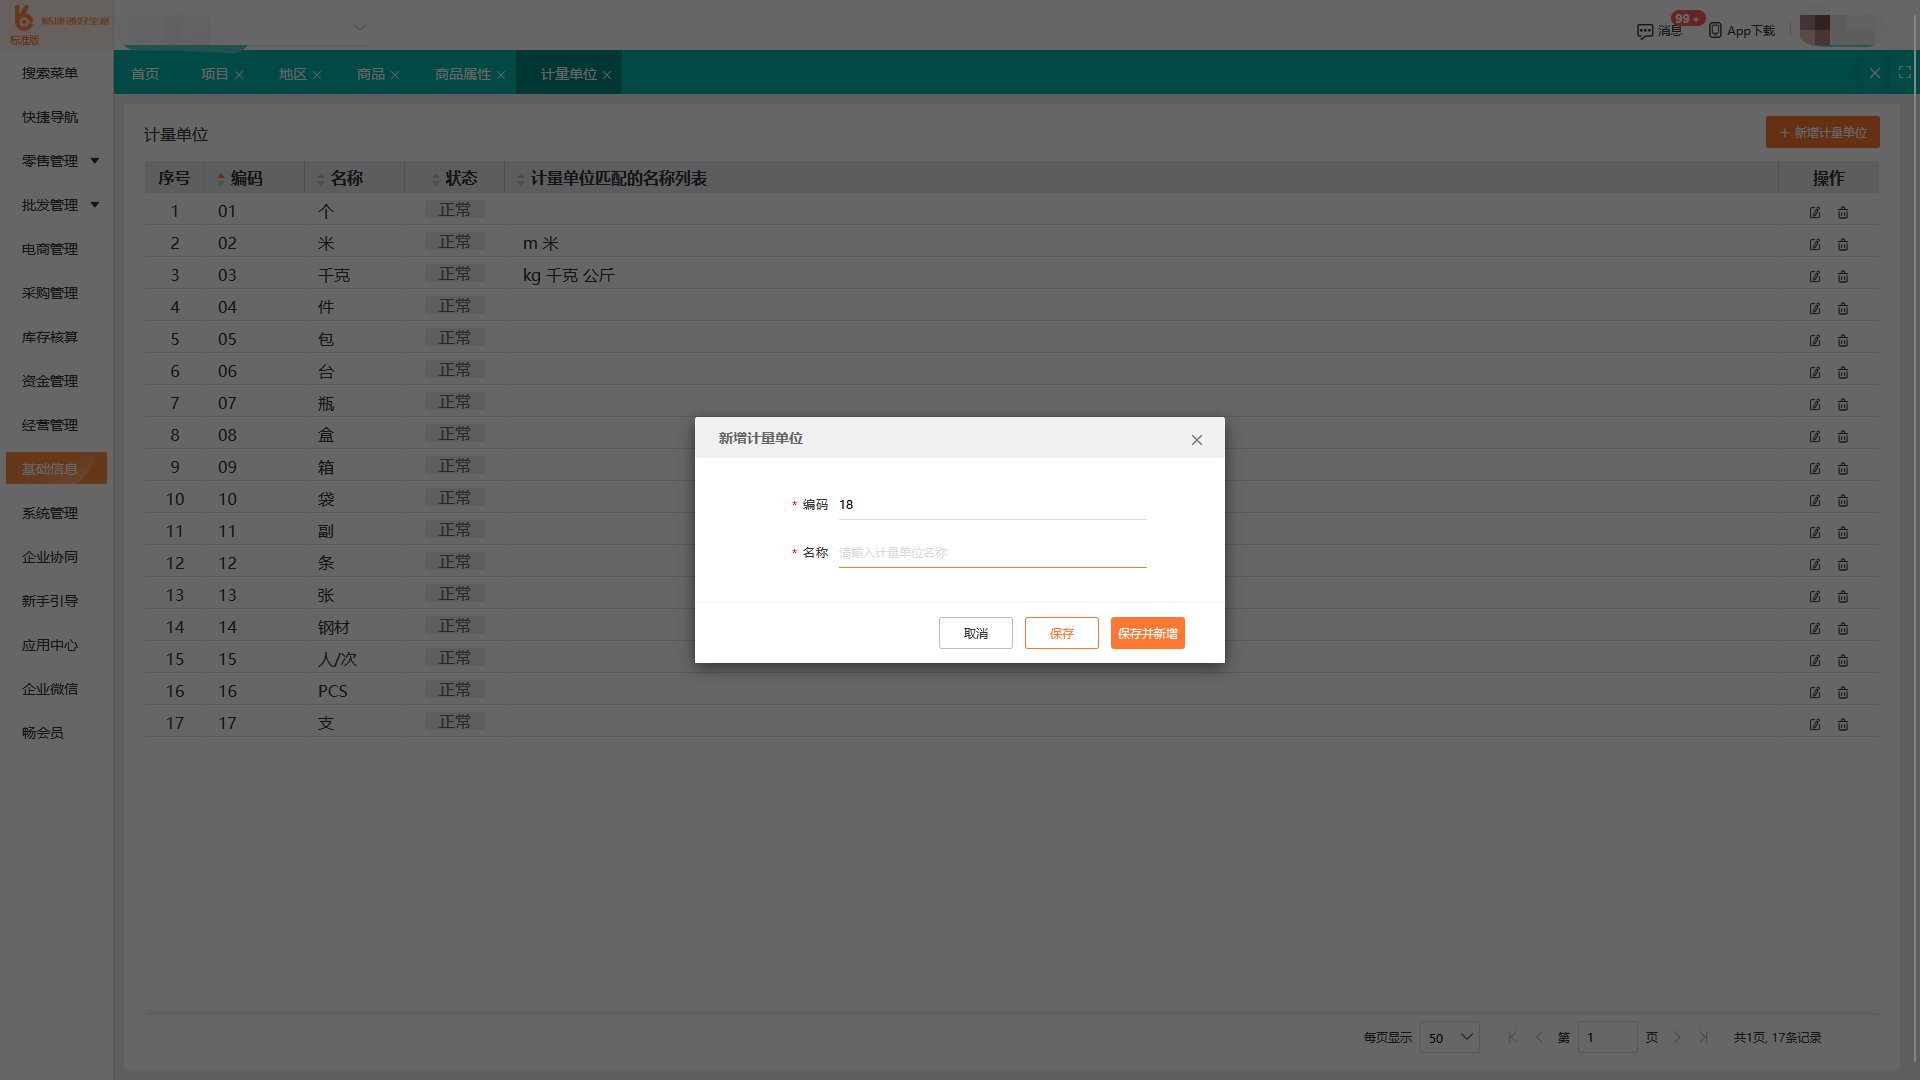Click 取消 cancel button in dialog

975,633
